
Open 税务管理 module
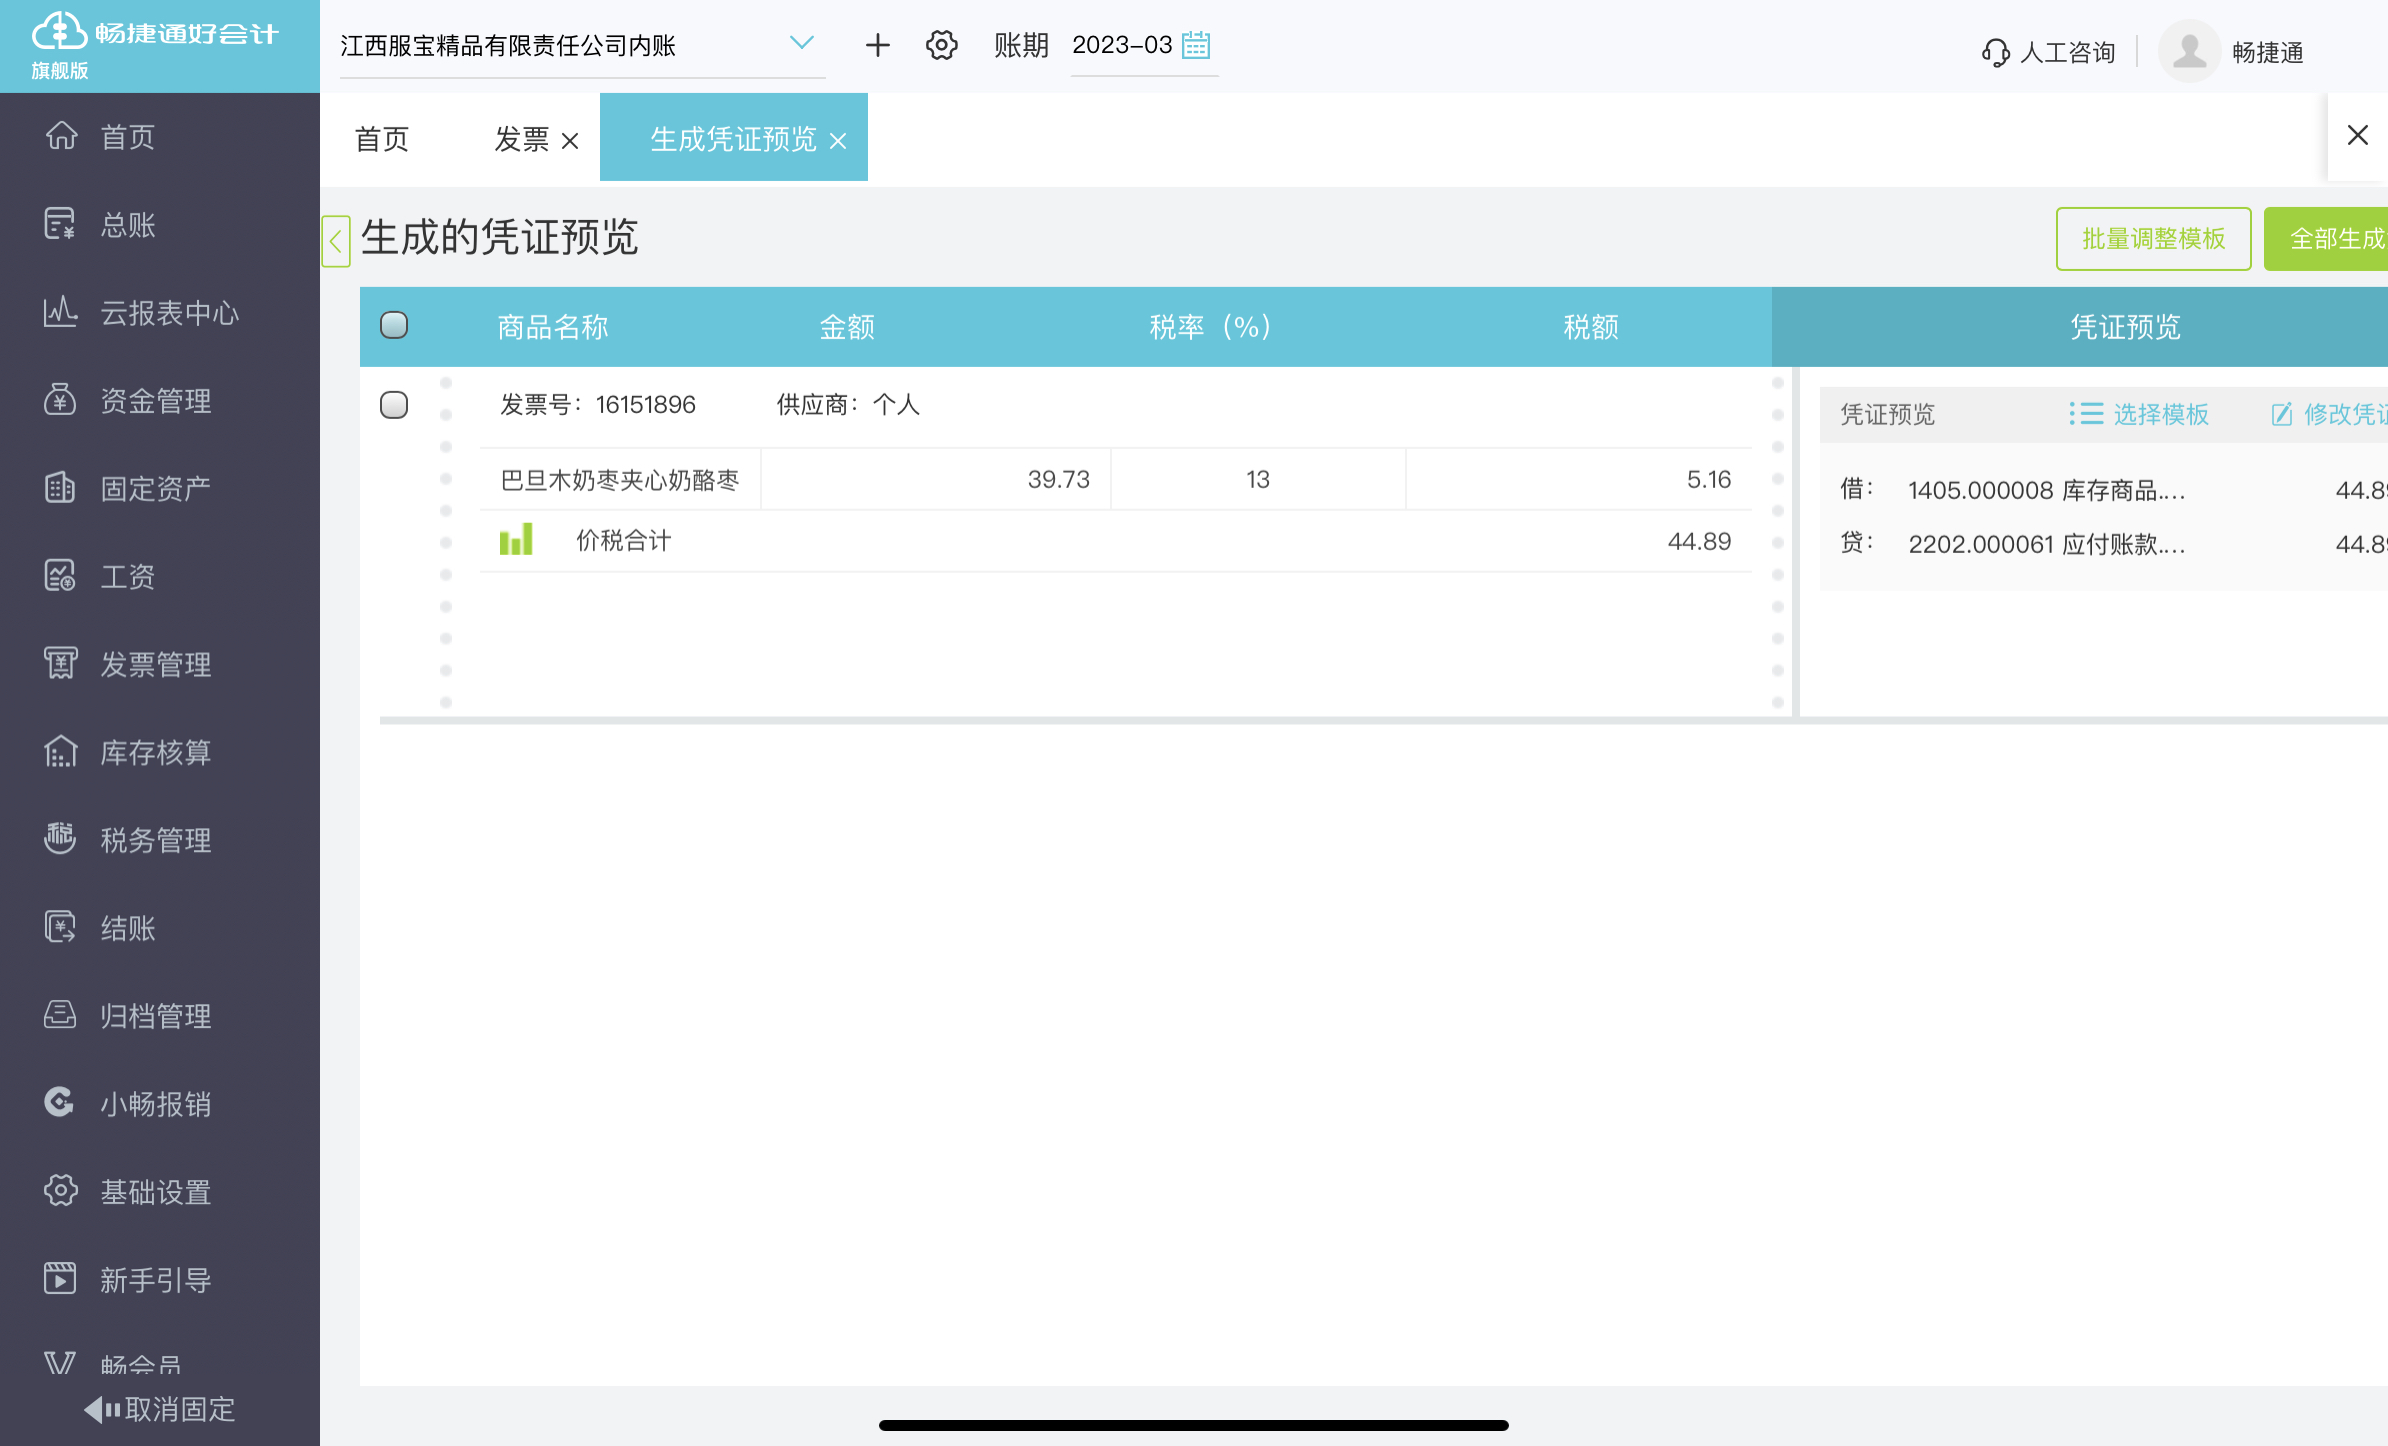click(x=155, y=837)
